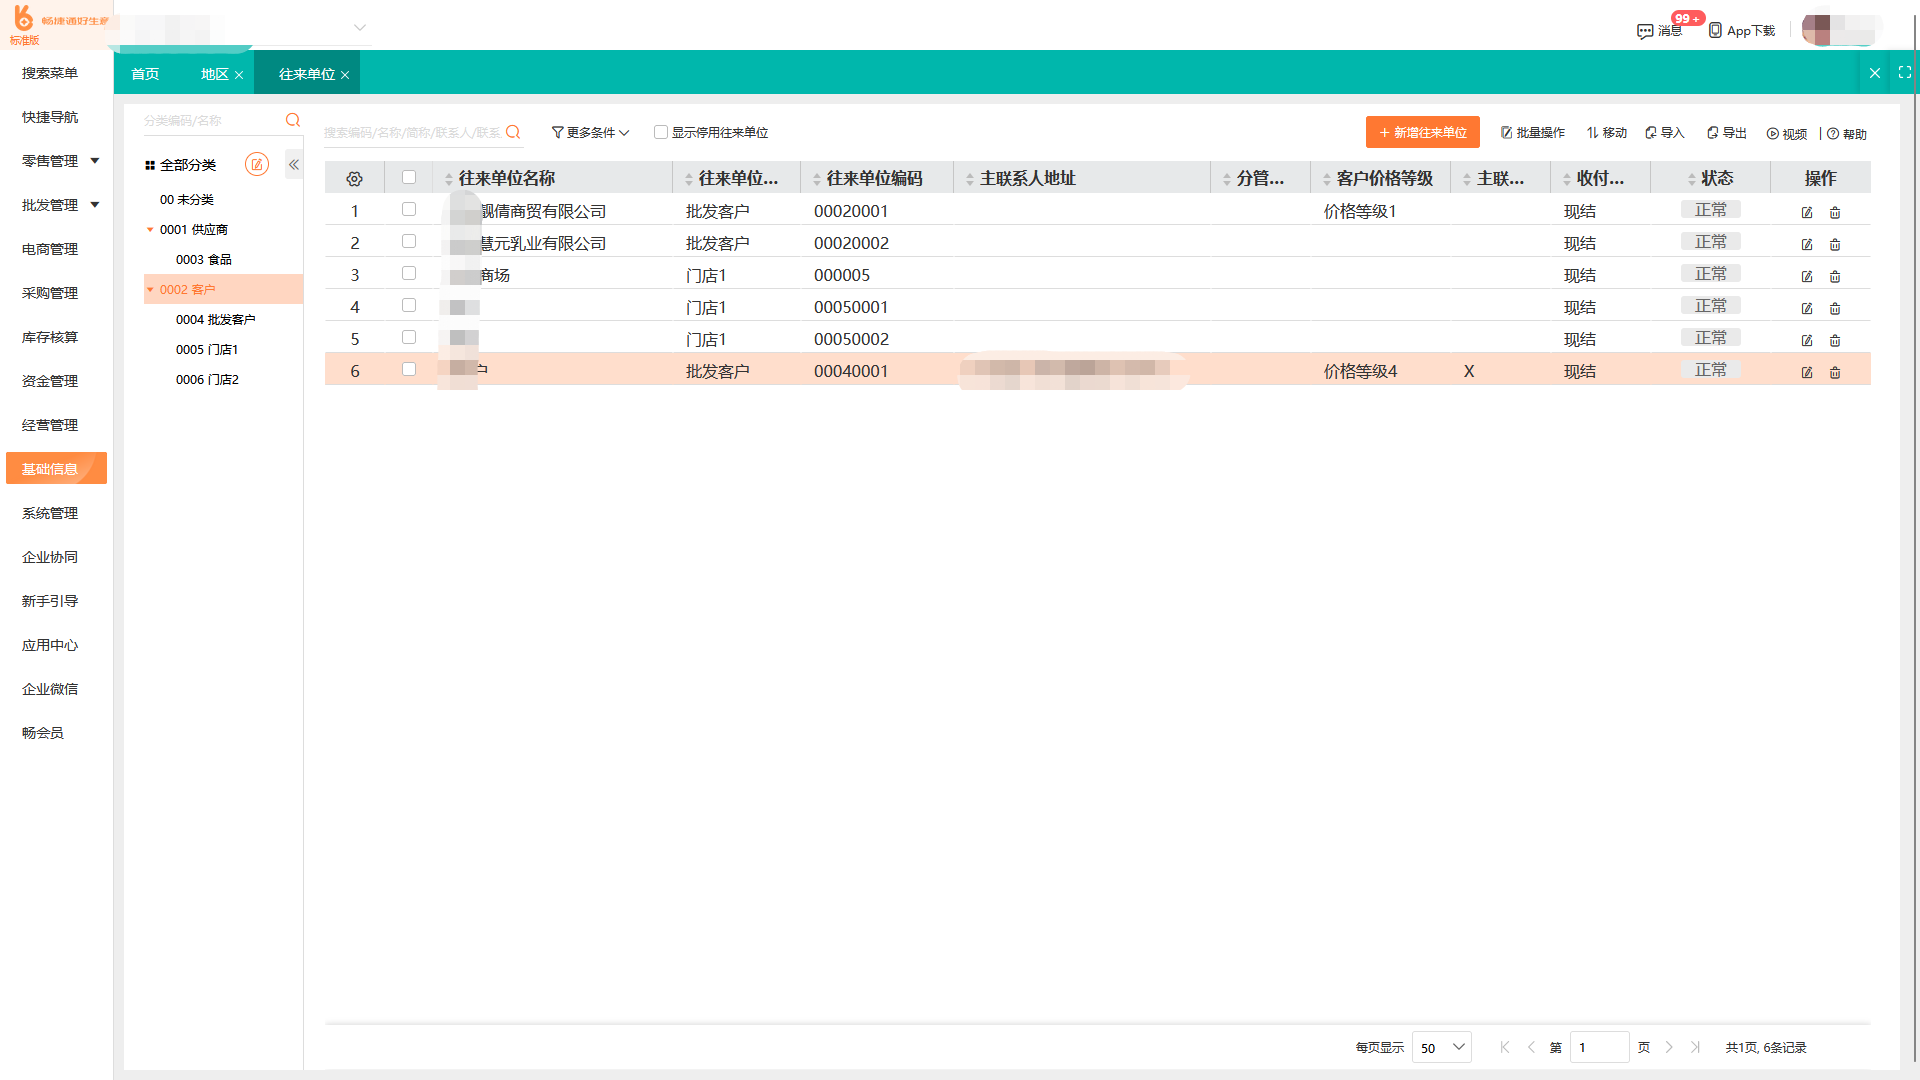1920x1080 pixels.
Task: Navigate to next page using arrow
Action: [1669, 1047]
